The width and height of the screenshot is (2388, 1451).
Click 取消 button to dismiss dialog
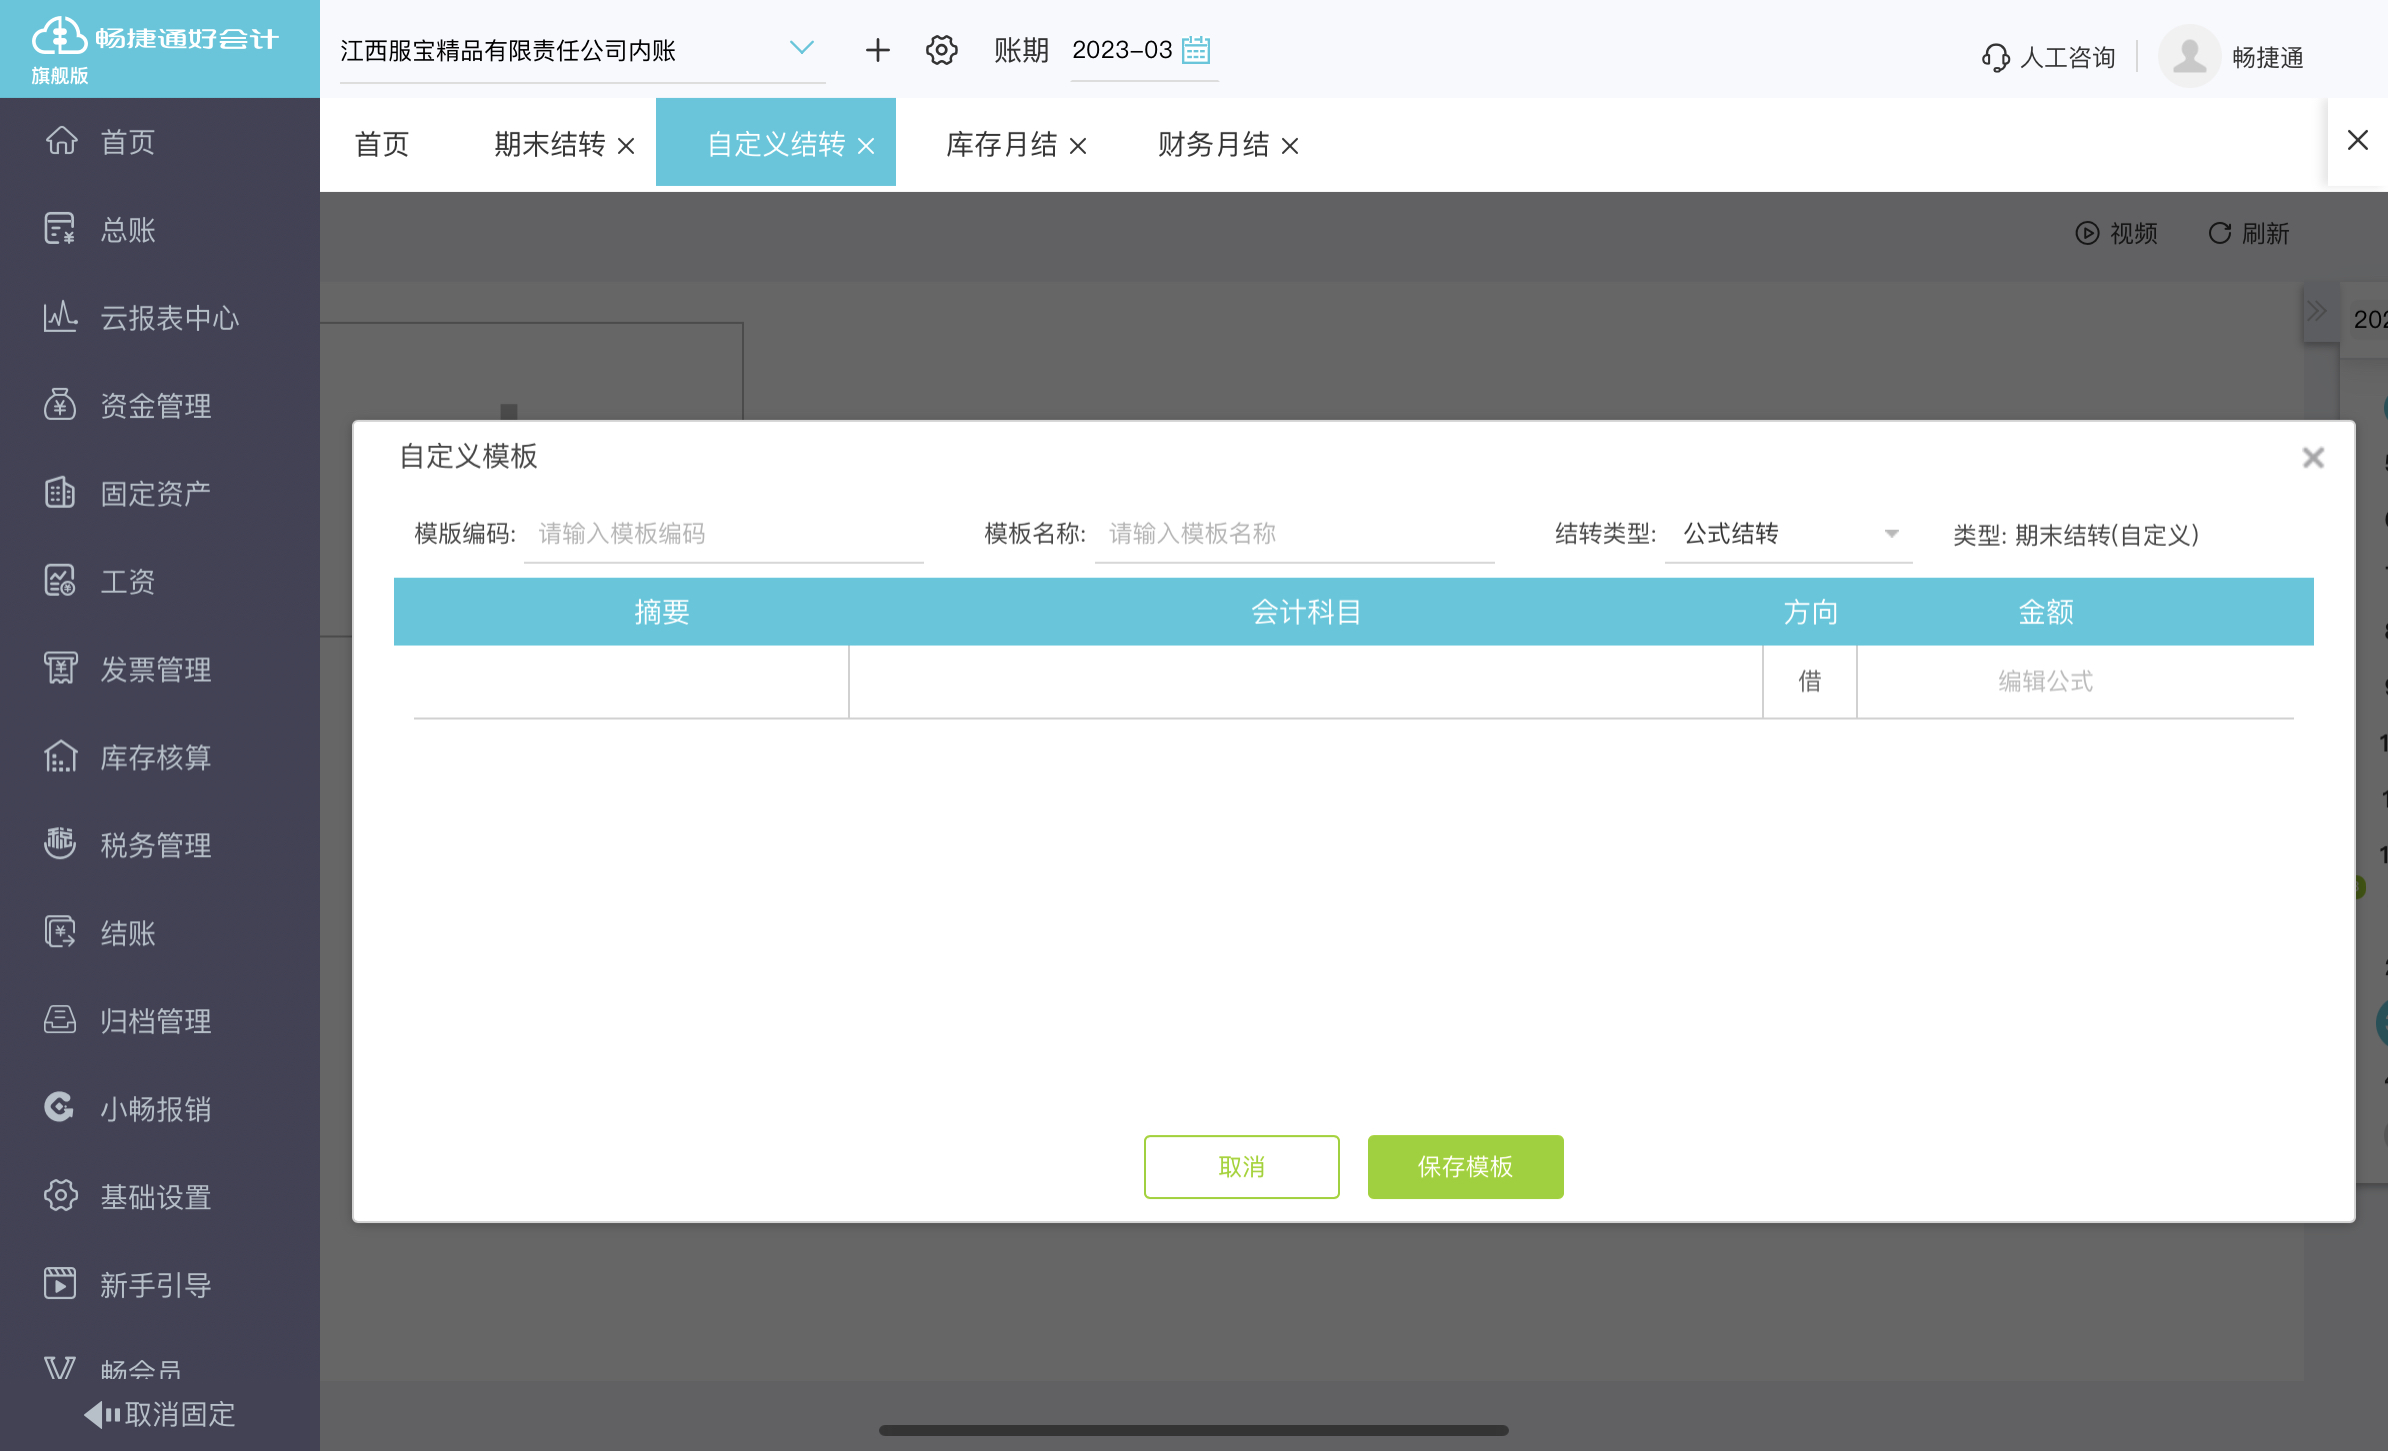tap(1243, 1166)
